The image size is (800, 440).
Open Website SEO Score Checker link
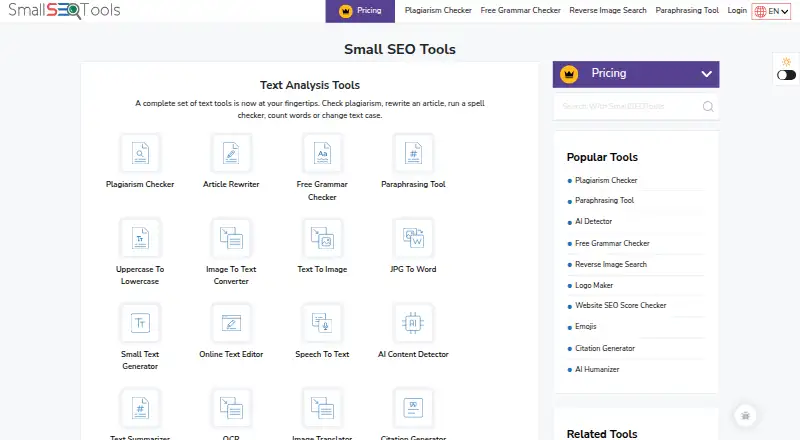tap(620, 305)
